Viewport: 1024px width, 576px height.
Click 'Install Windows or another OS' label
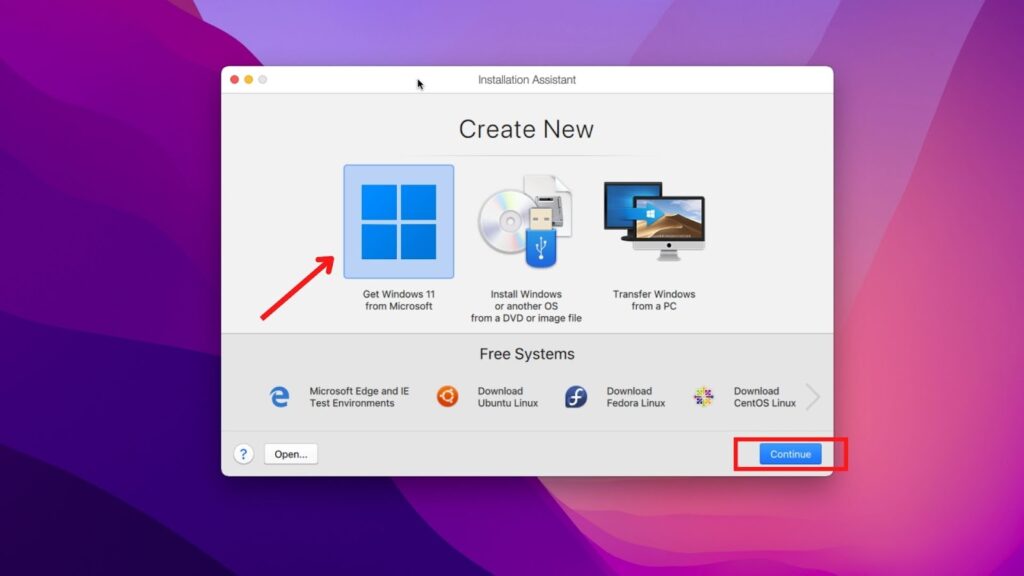[526, 306]
